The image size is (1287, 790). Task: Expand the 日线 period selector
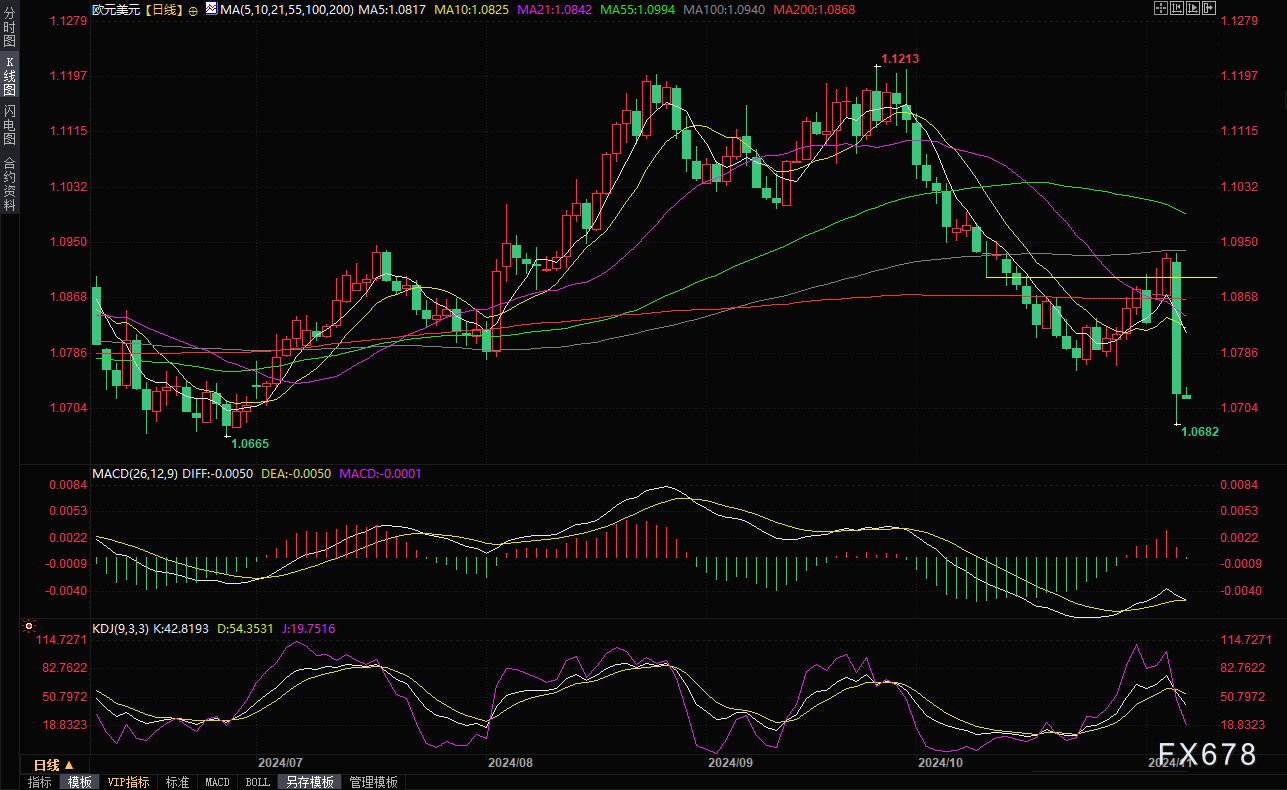pyautogui.click(x=54, y=764)
